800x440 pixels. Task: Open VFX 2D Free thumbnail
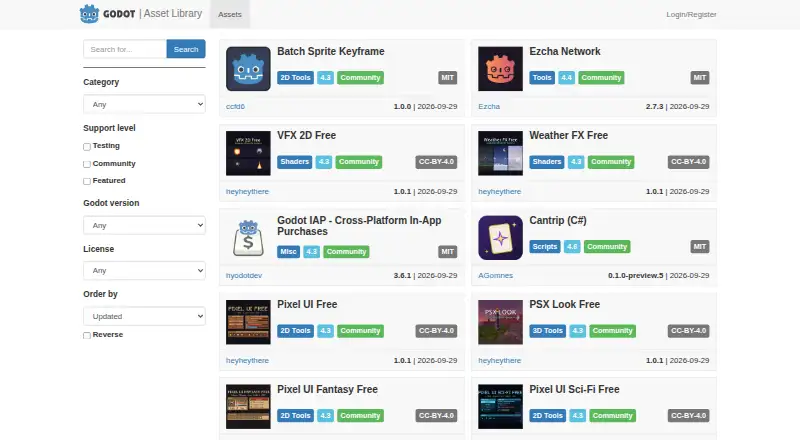248,153
